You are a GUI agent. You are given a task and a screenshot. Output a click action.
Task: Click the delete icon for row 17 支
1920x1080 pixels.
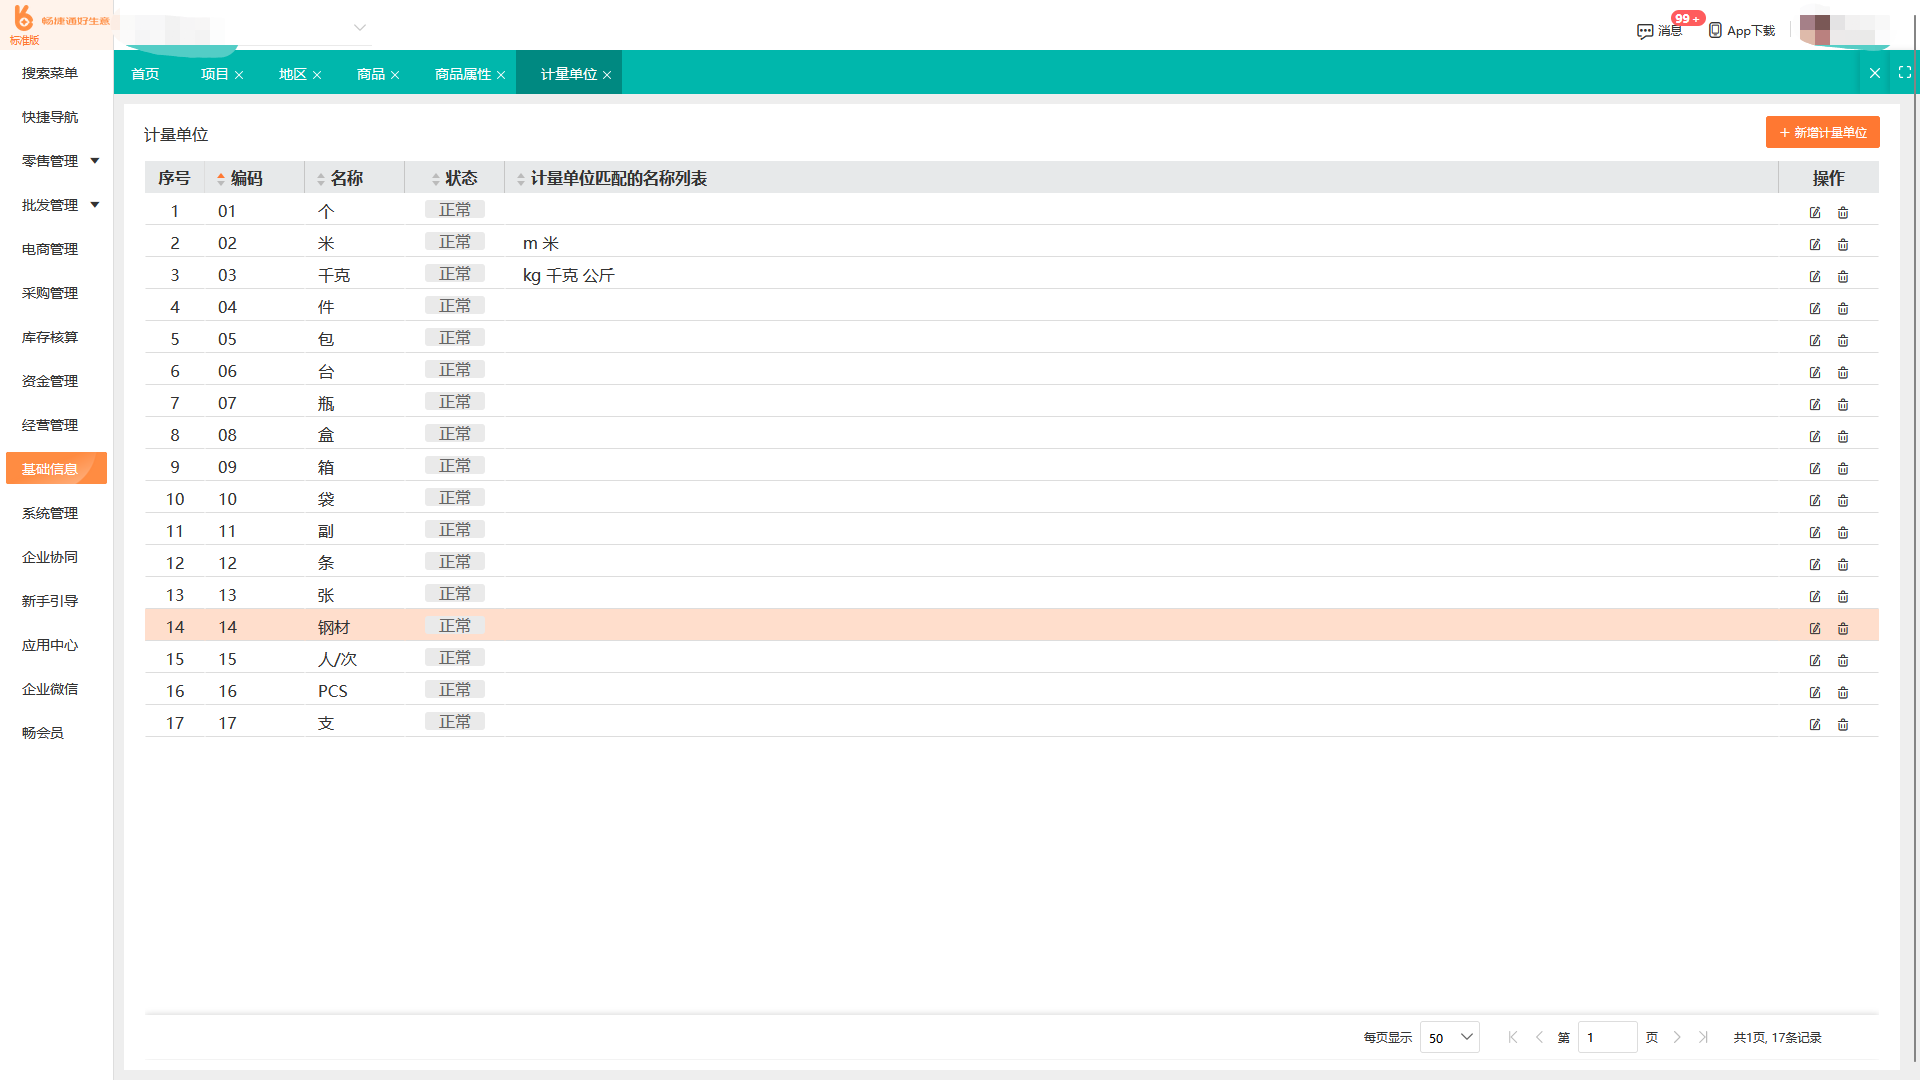(1844, 723)
